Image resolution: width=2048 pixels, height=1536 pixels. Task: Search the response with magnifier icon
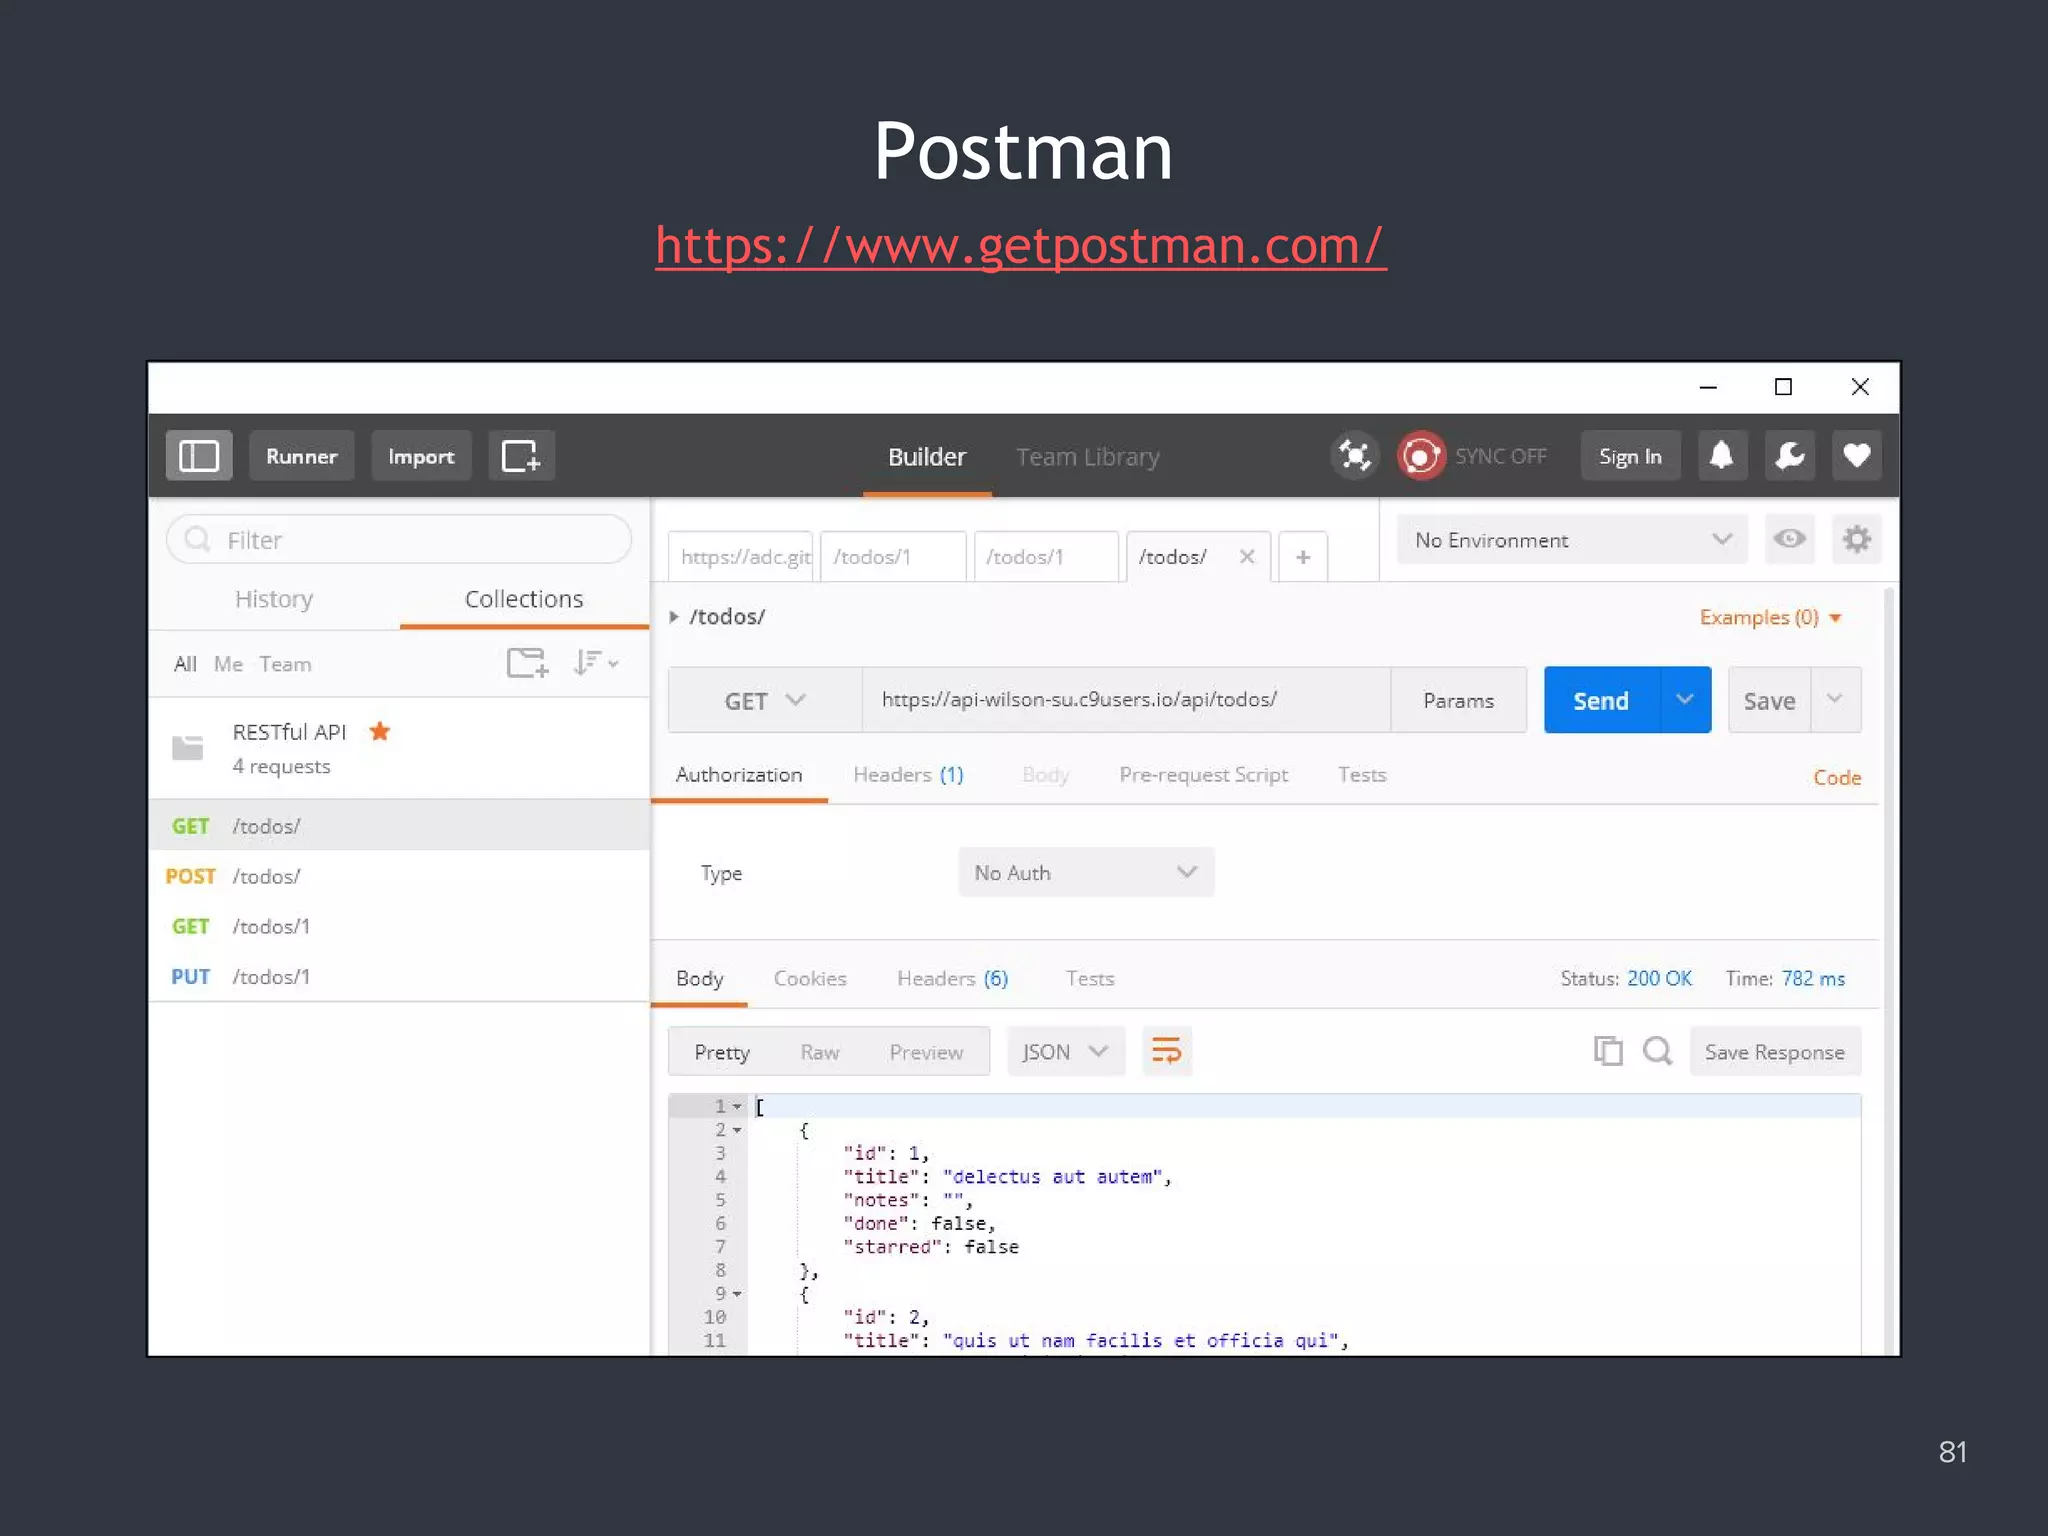pos(1657,1051)
